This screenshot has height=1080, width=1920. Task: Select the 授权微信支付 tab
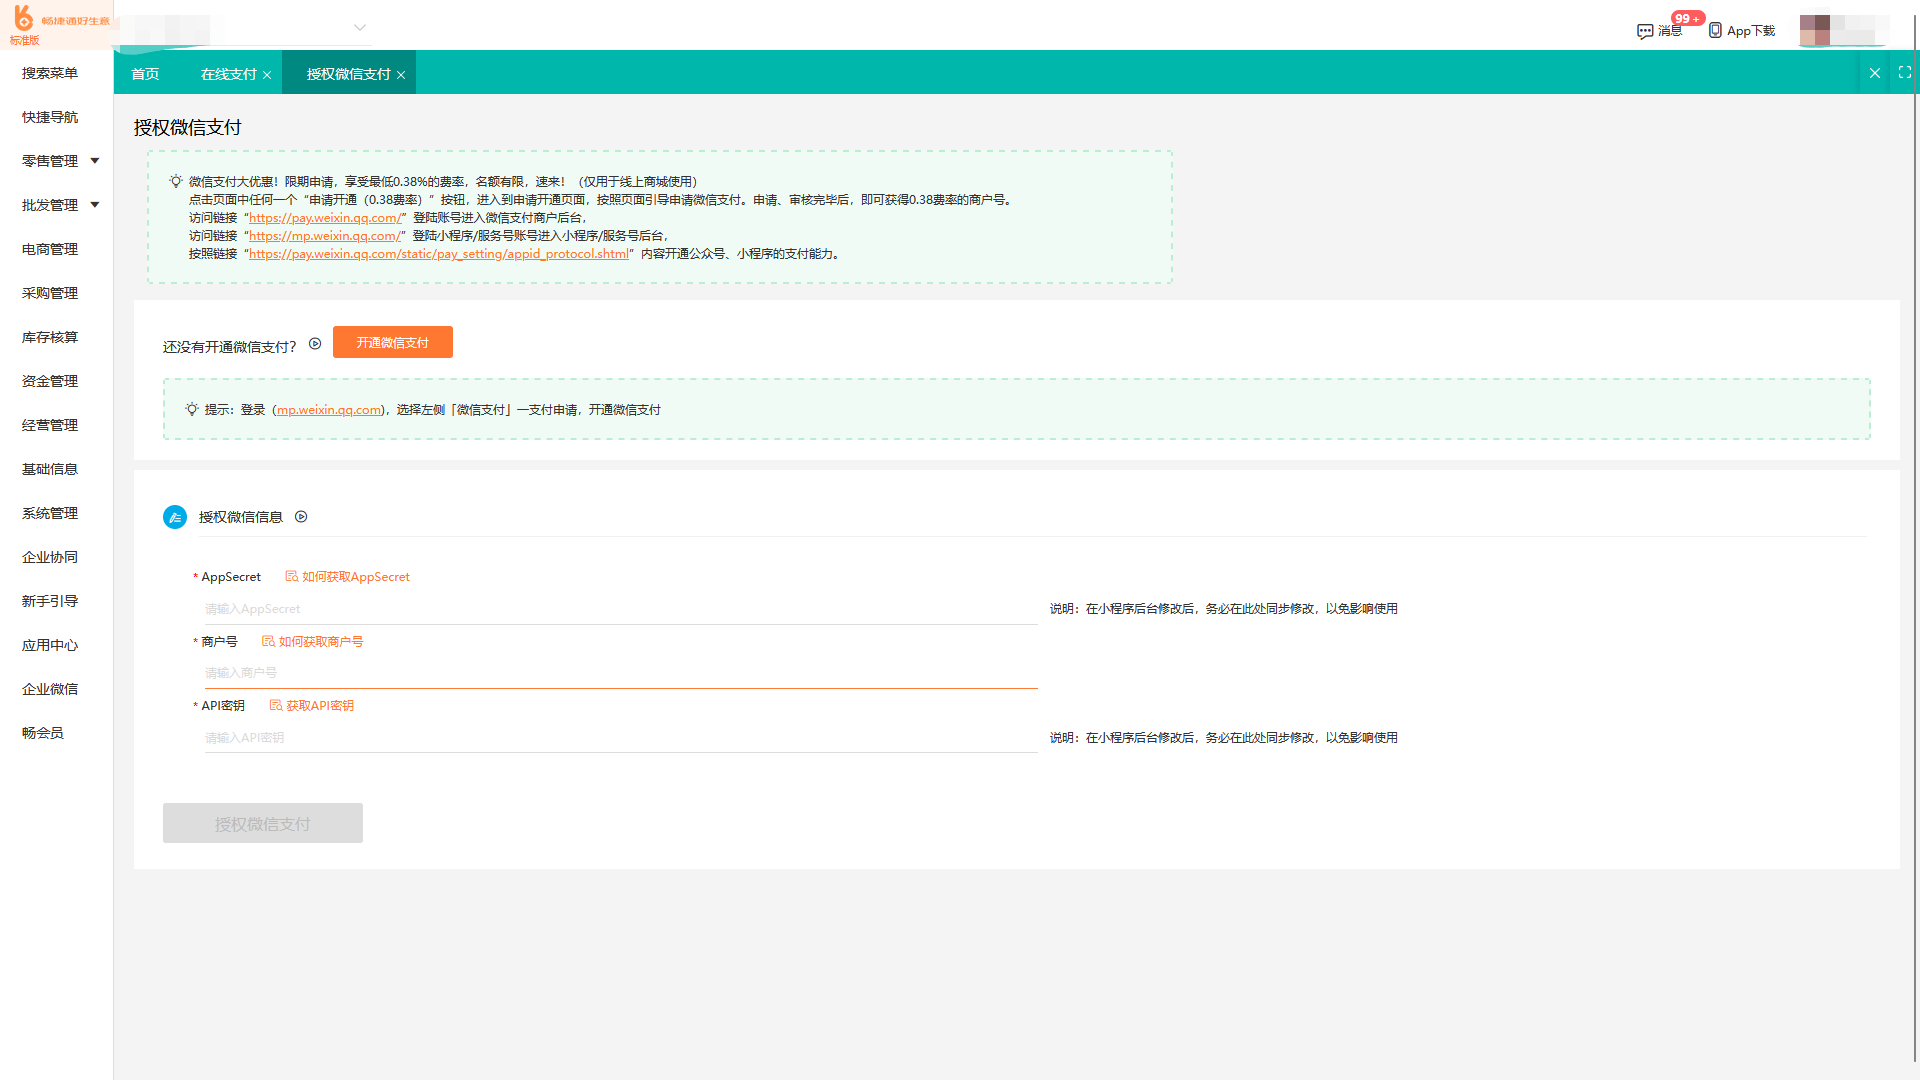(348, 73)
